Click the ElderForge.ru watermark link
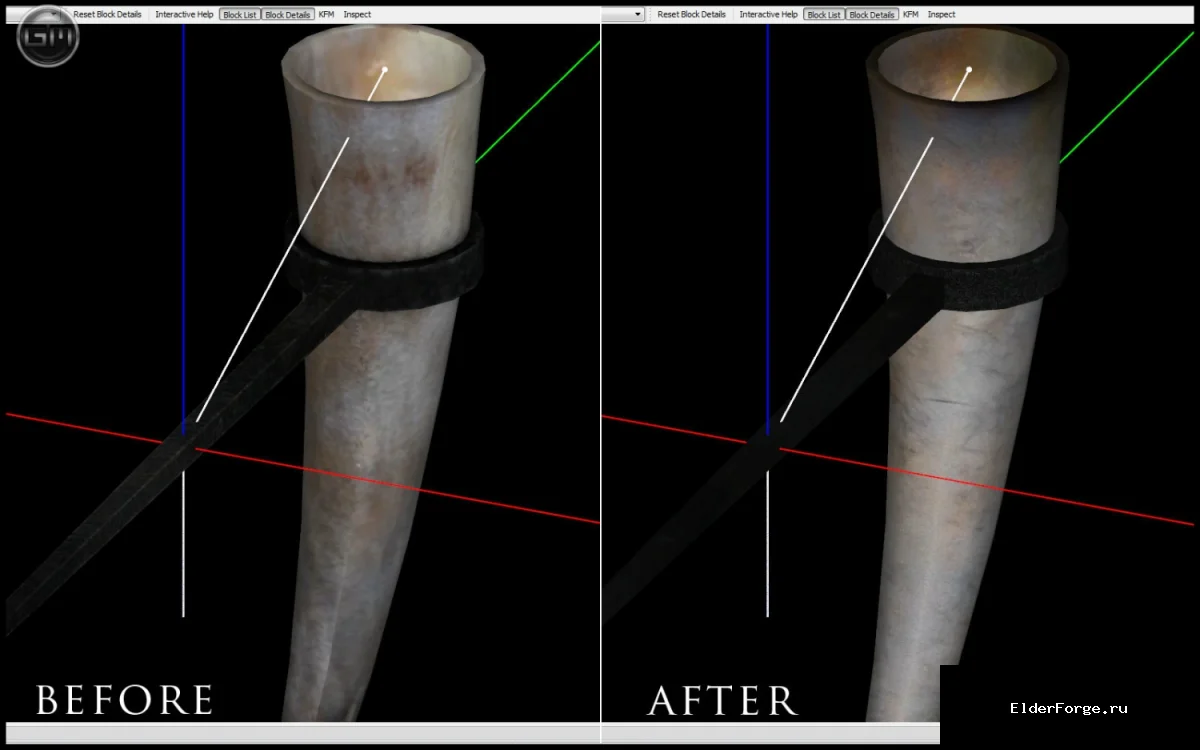This screenshot has height=750, width=1200. point(1068,708)
